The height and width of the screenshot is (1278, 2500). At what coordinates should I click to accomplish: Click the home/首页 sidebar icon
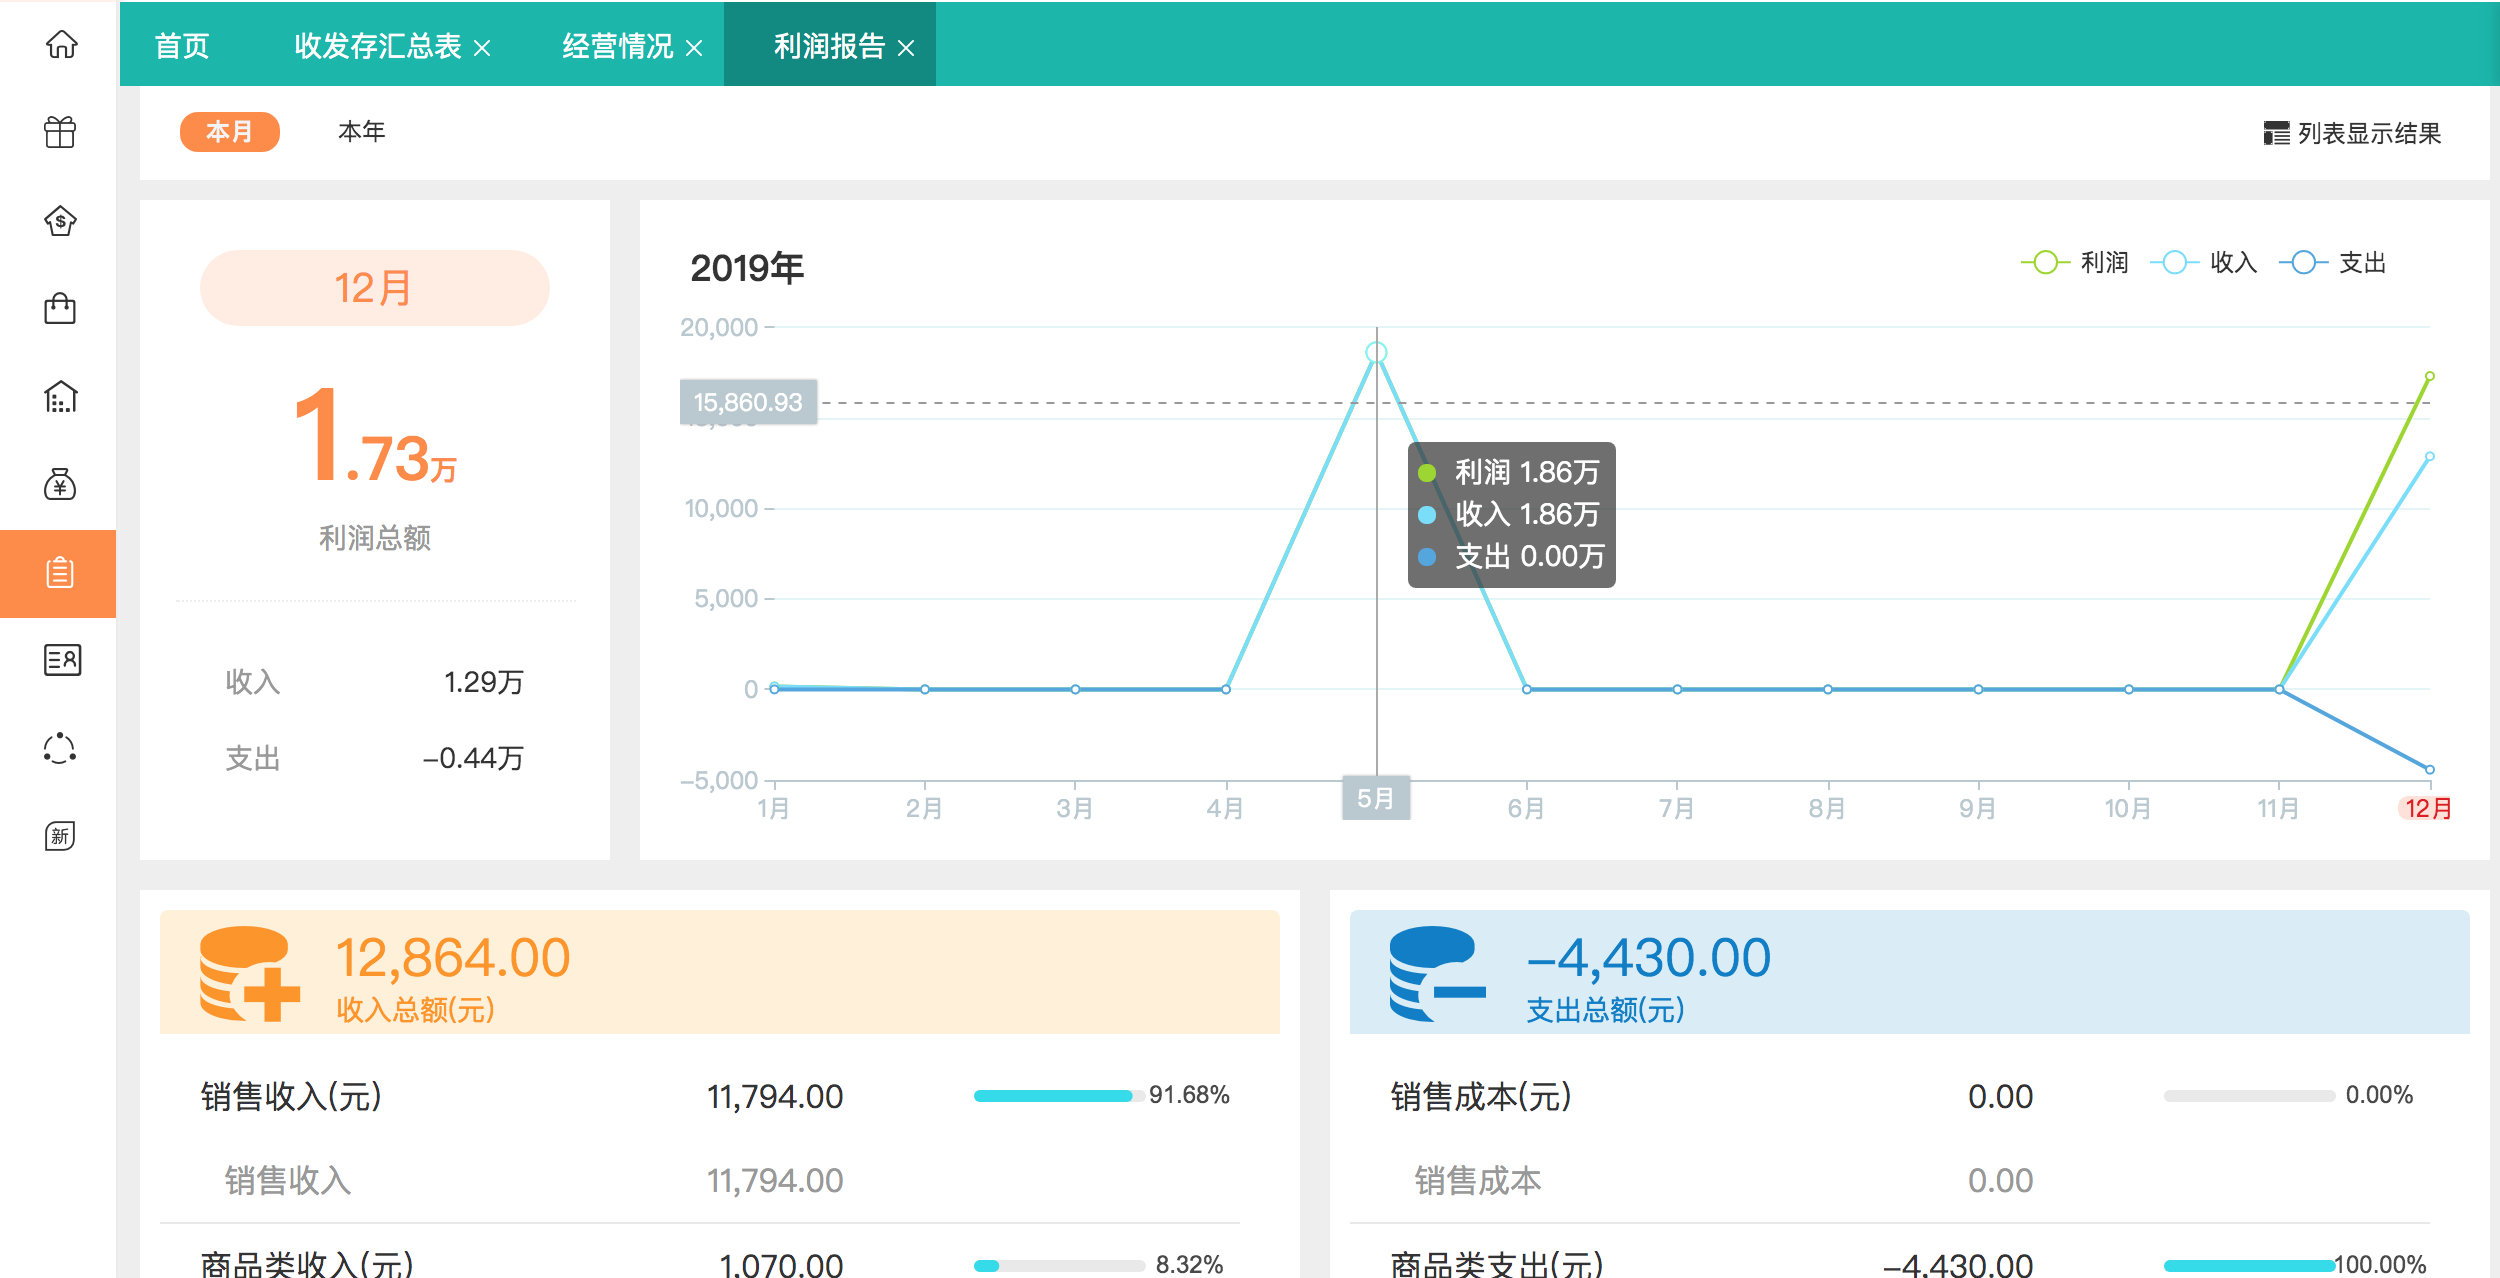tap(60, 44)
